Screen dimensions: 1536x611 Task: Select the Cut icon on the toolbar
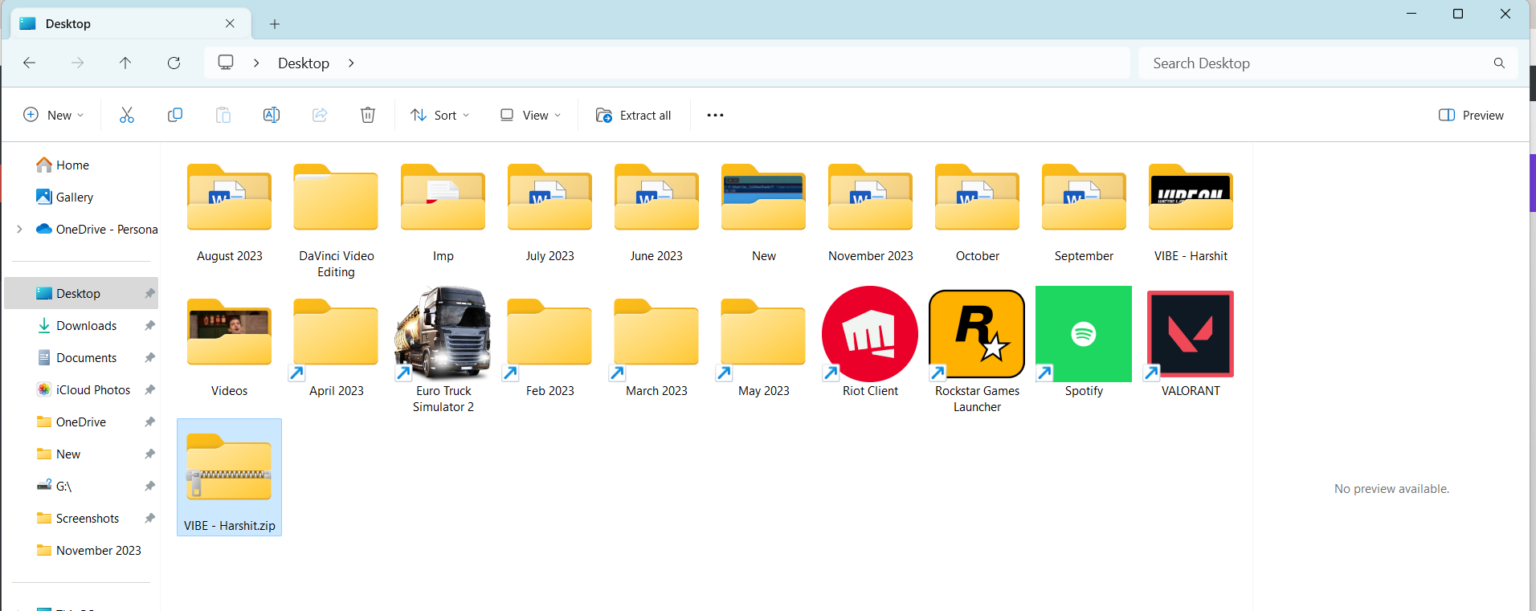pos(126,114)
